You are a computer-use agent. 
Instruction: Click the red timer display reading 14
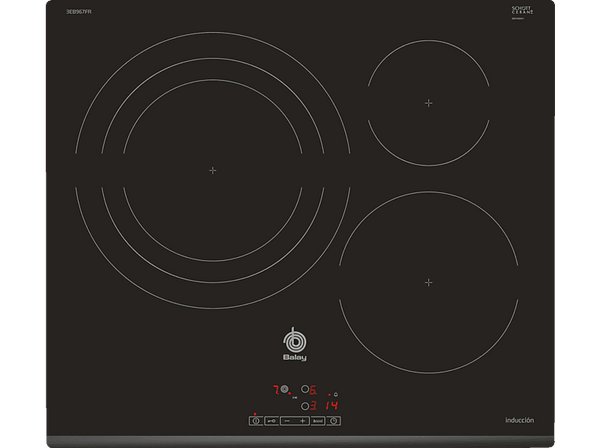point(332,406)
